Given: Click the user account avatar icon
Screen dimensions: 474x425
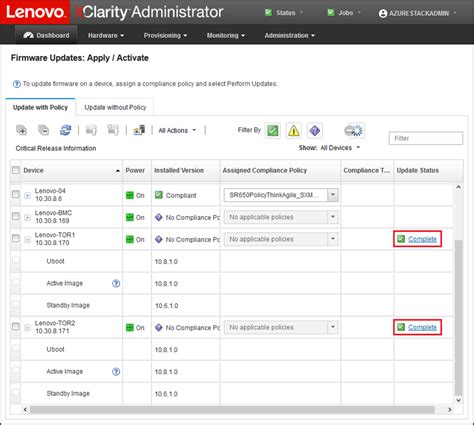Looking at the screenshot, I should pyautogui.click(x=383, y=14).
